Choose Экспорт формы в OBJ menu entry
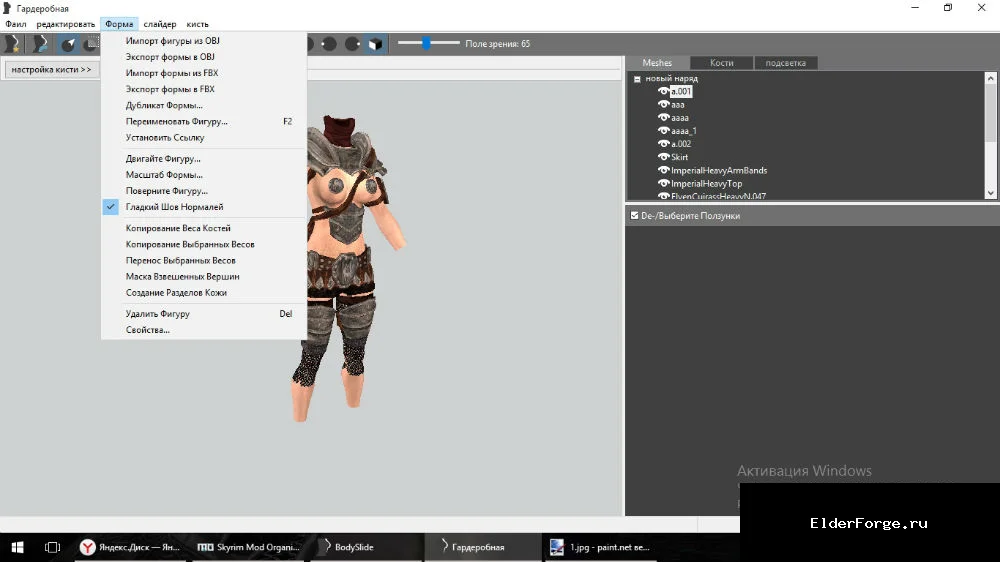1000x562 pixels. pyautogui.click(x=170, y=57)
